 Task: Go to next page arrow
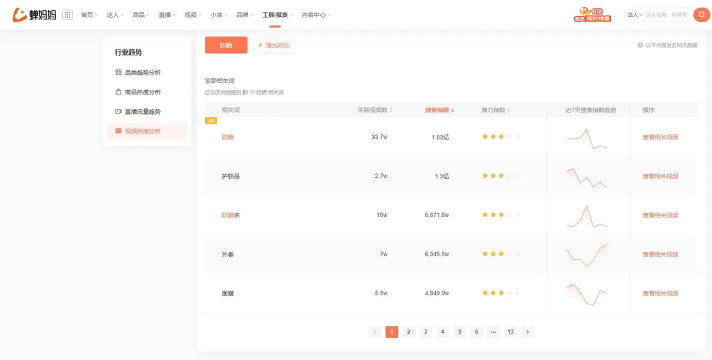tap(527, 332)
